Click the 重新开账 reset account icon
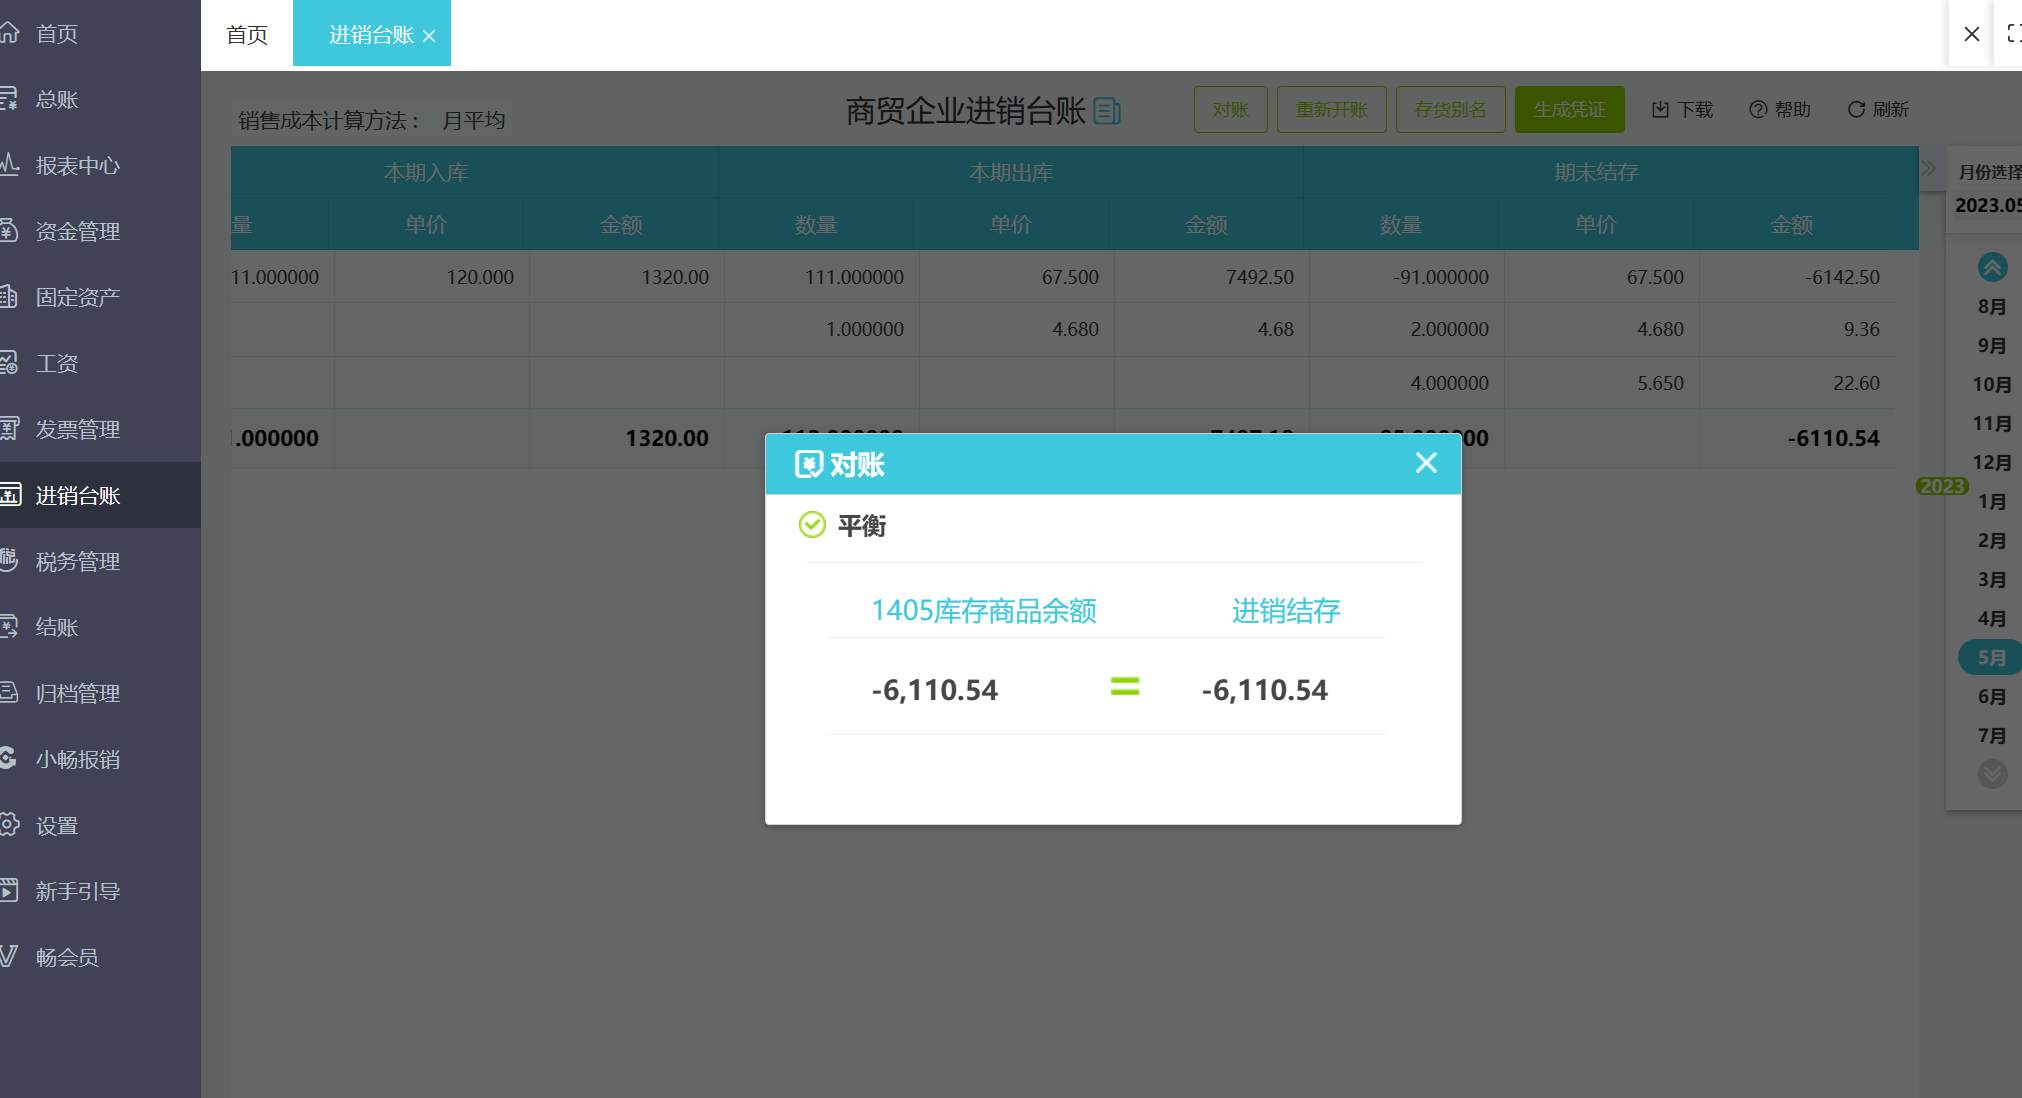The width and height of the screenshot is (2022, 1098). (x=1330, y=112)
